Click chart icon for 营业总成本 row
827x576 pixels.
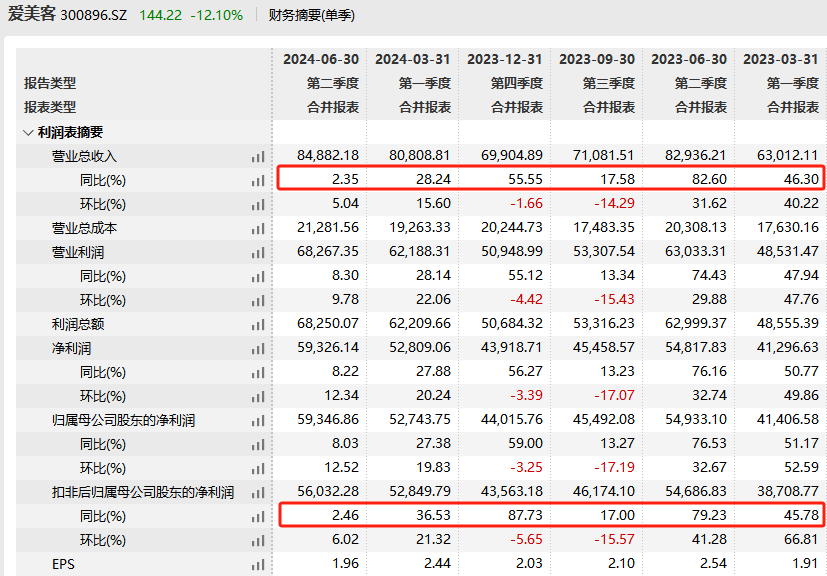pyautogui.click(x=258, y=228)
